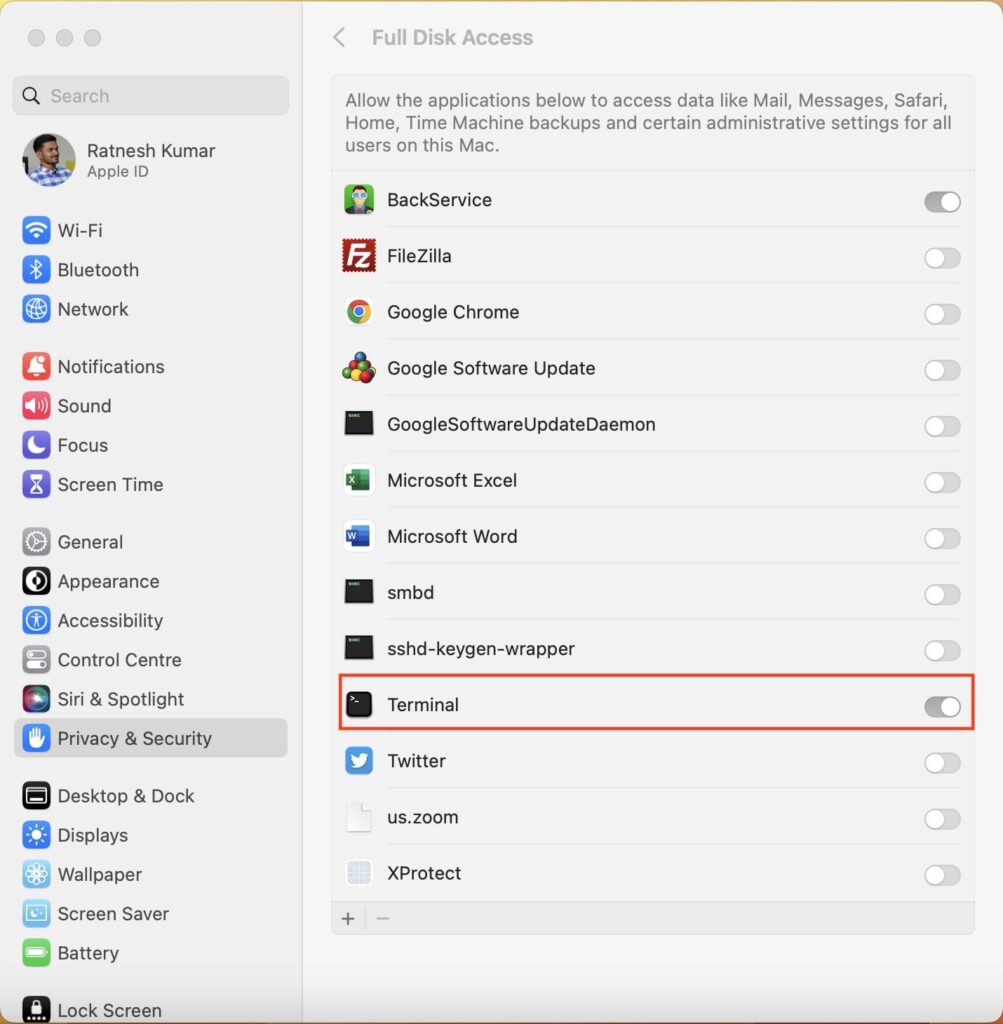Go back with the chevron arrow
Viewport: 1003px width, 1024px height.
point(339,37)
